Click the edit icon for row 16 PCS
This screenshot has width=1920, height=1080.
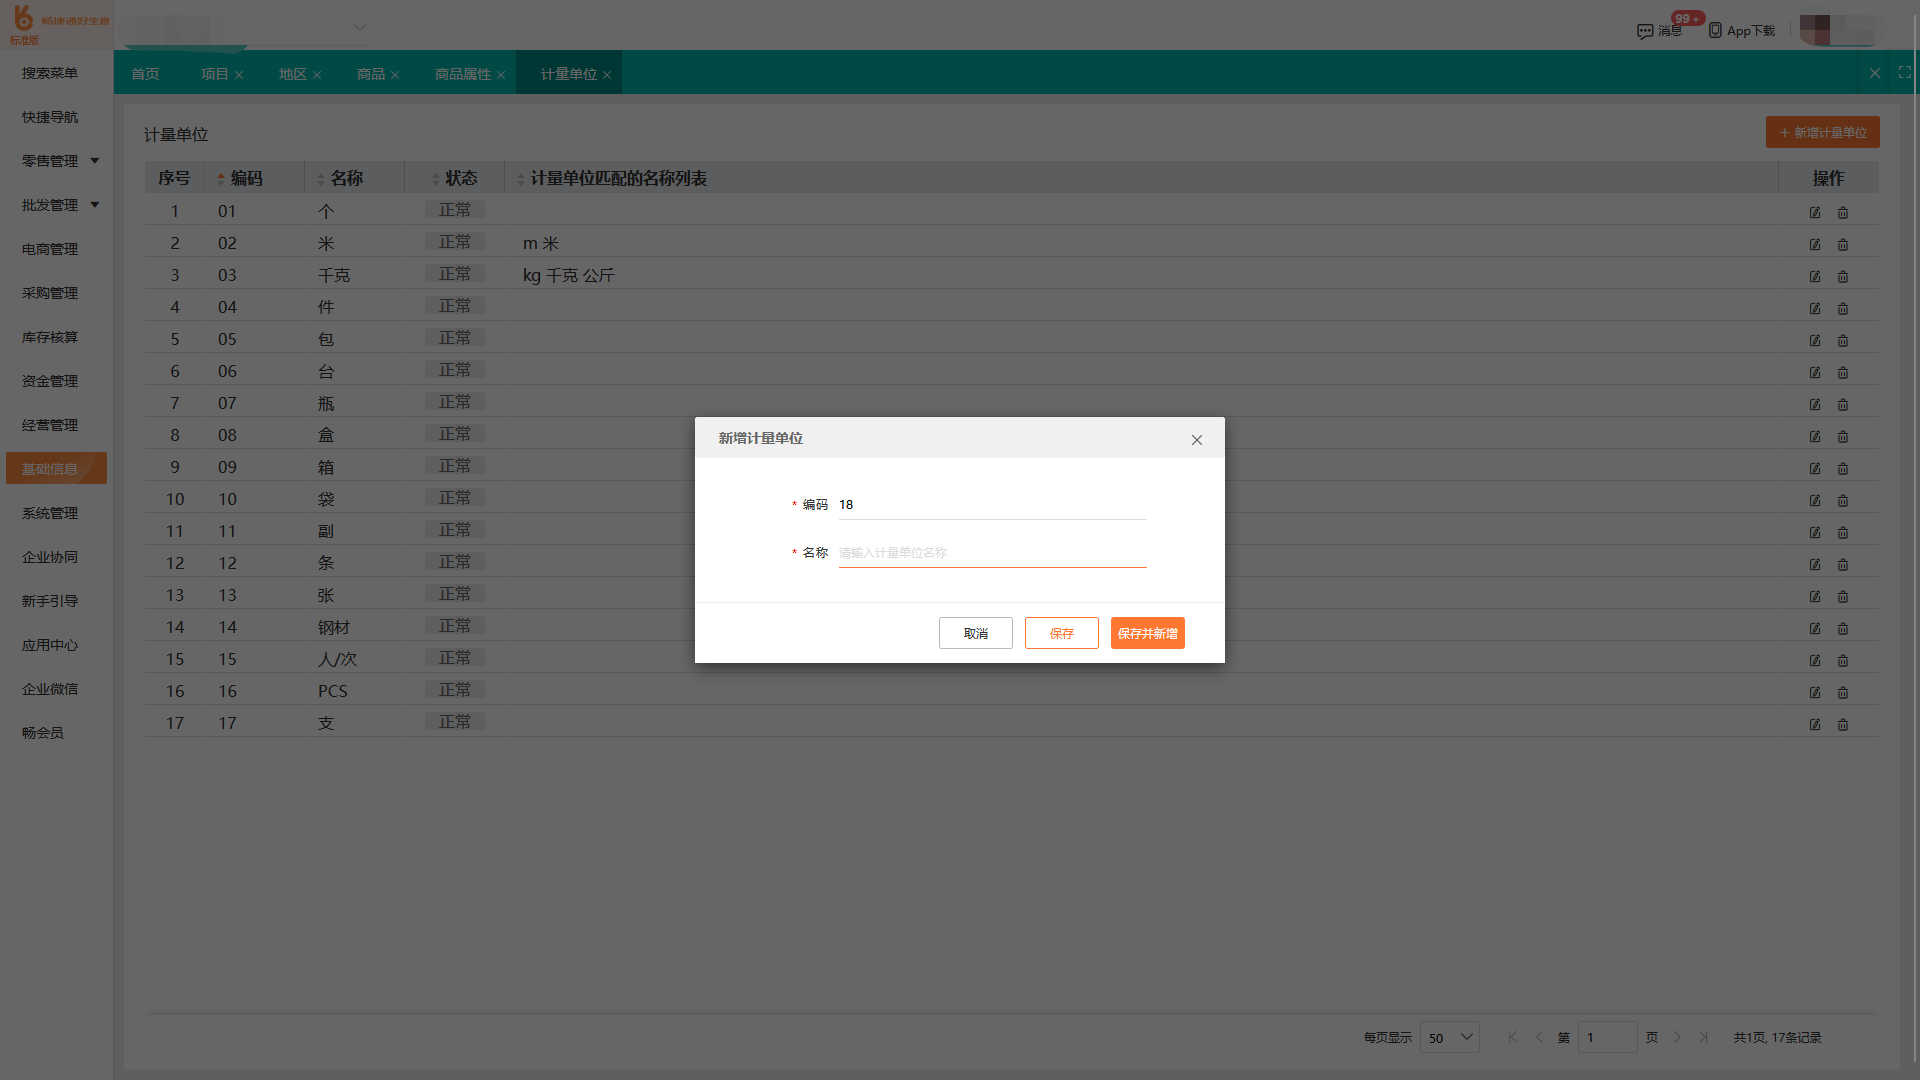(1815, 691)
